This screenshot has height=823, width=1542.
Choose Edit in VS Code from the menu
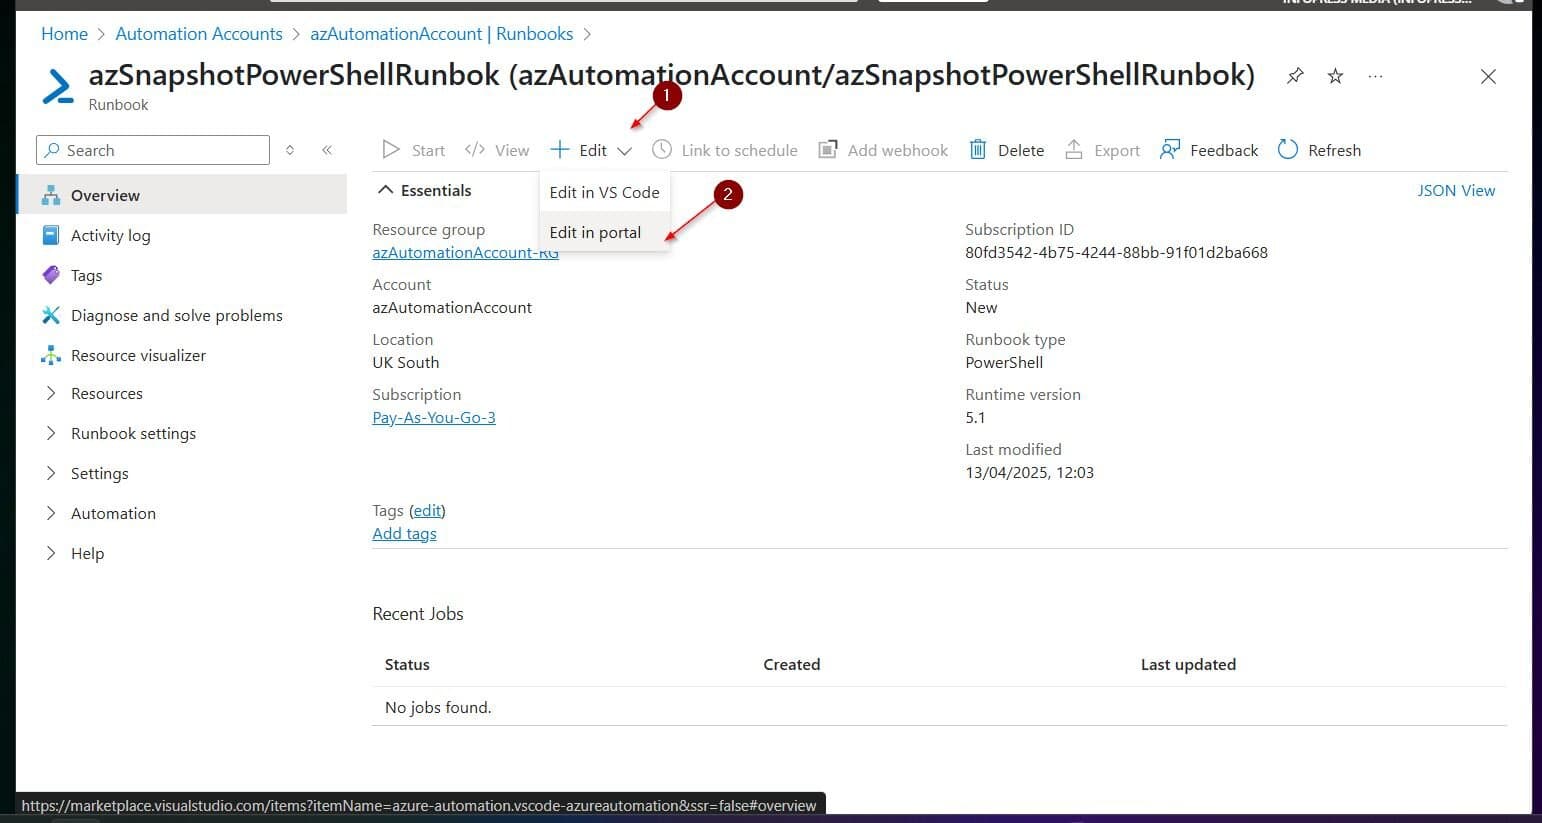[604, 192]
